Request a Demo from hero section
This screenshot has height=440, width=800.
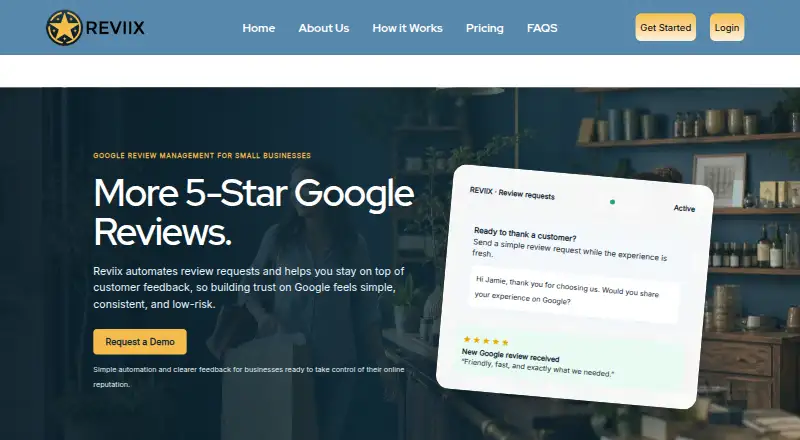[x=140, y=341]
